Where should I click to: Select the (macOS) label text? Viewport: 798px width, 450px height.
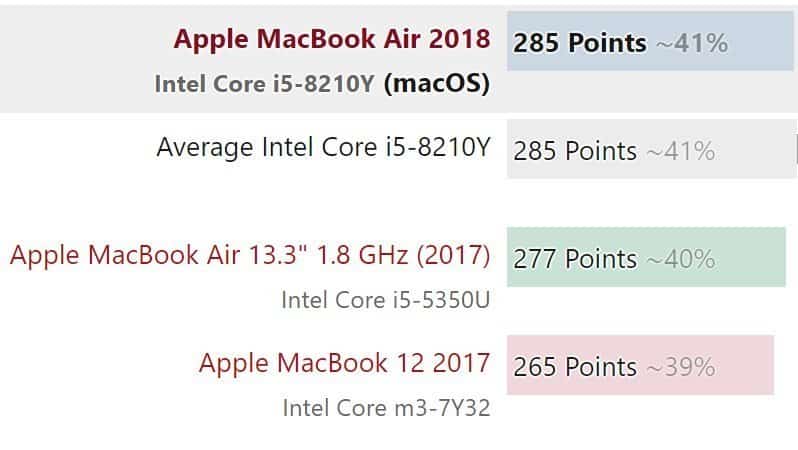[x=437, y=84]
